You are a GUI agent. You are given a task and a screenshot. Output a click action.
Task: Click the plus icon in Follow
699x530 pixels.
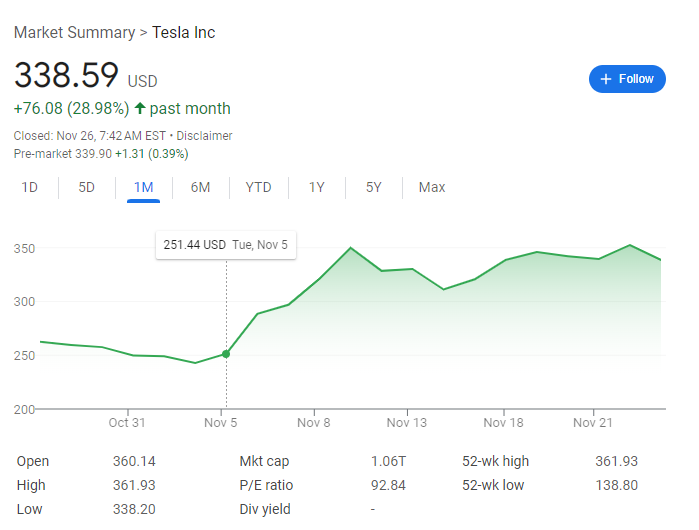tap(606, 79)
